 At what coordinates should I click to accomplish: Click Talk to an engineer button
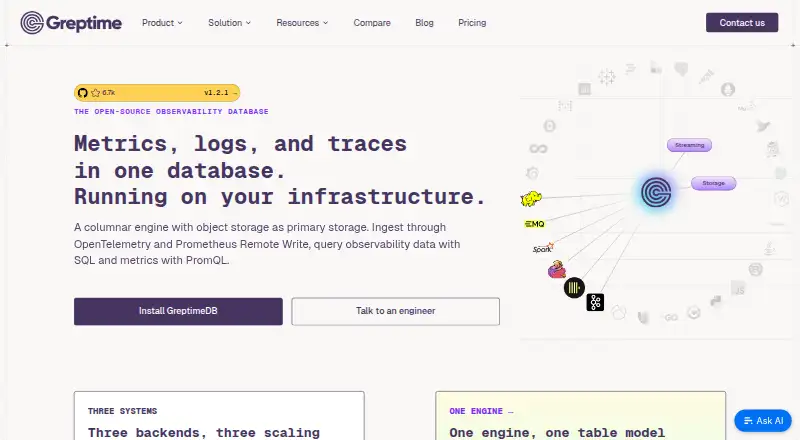(x=395, y=311)
